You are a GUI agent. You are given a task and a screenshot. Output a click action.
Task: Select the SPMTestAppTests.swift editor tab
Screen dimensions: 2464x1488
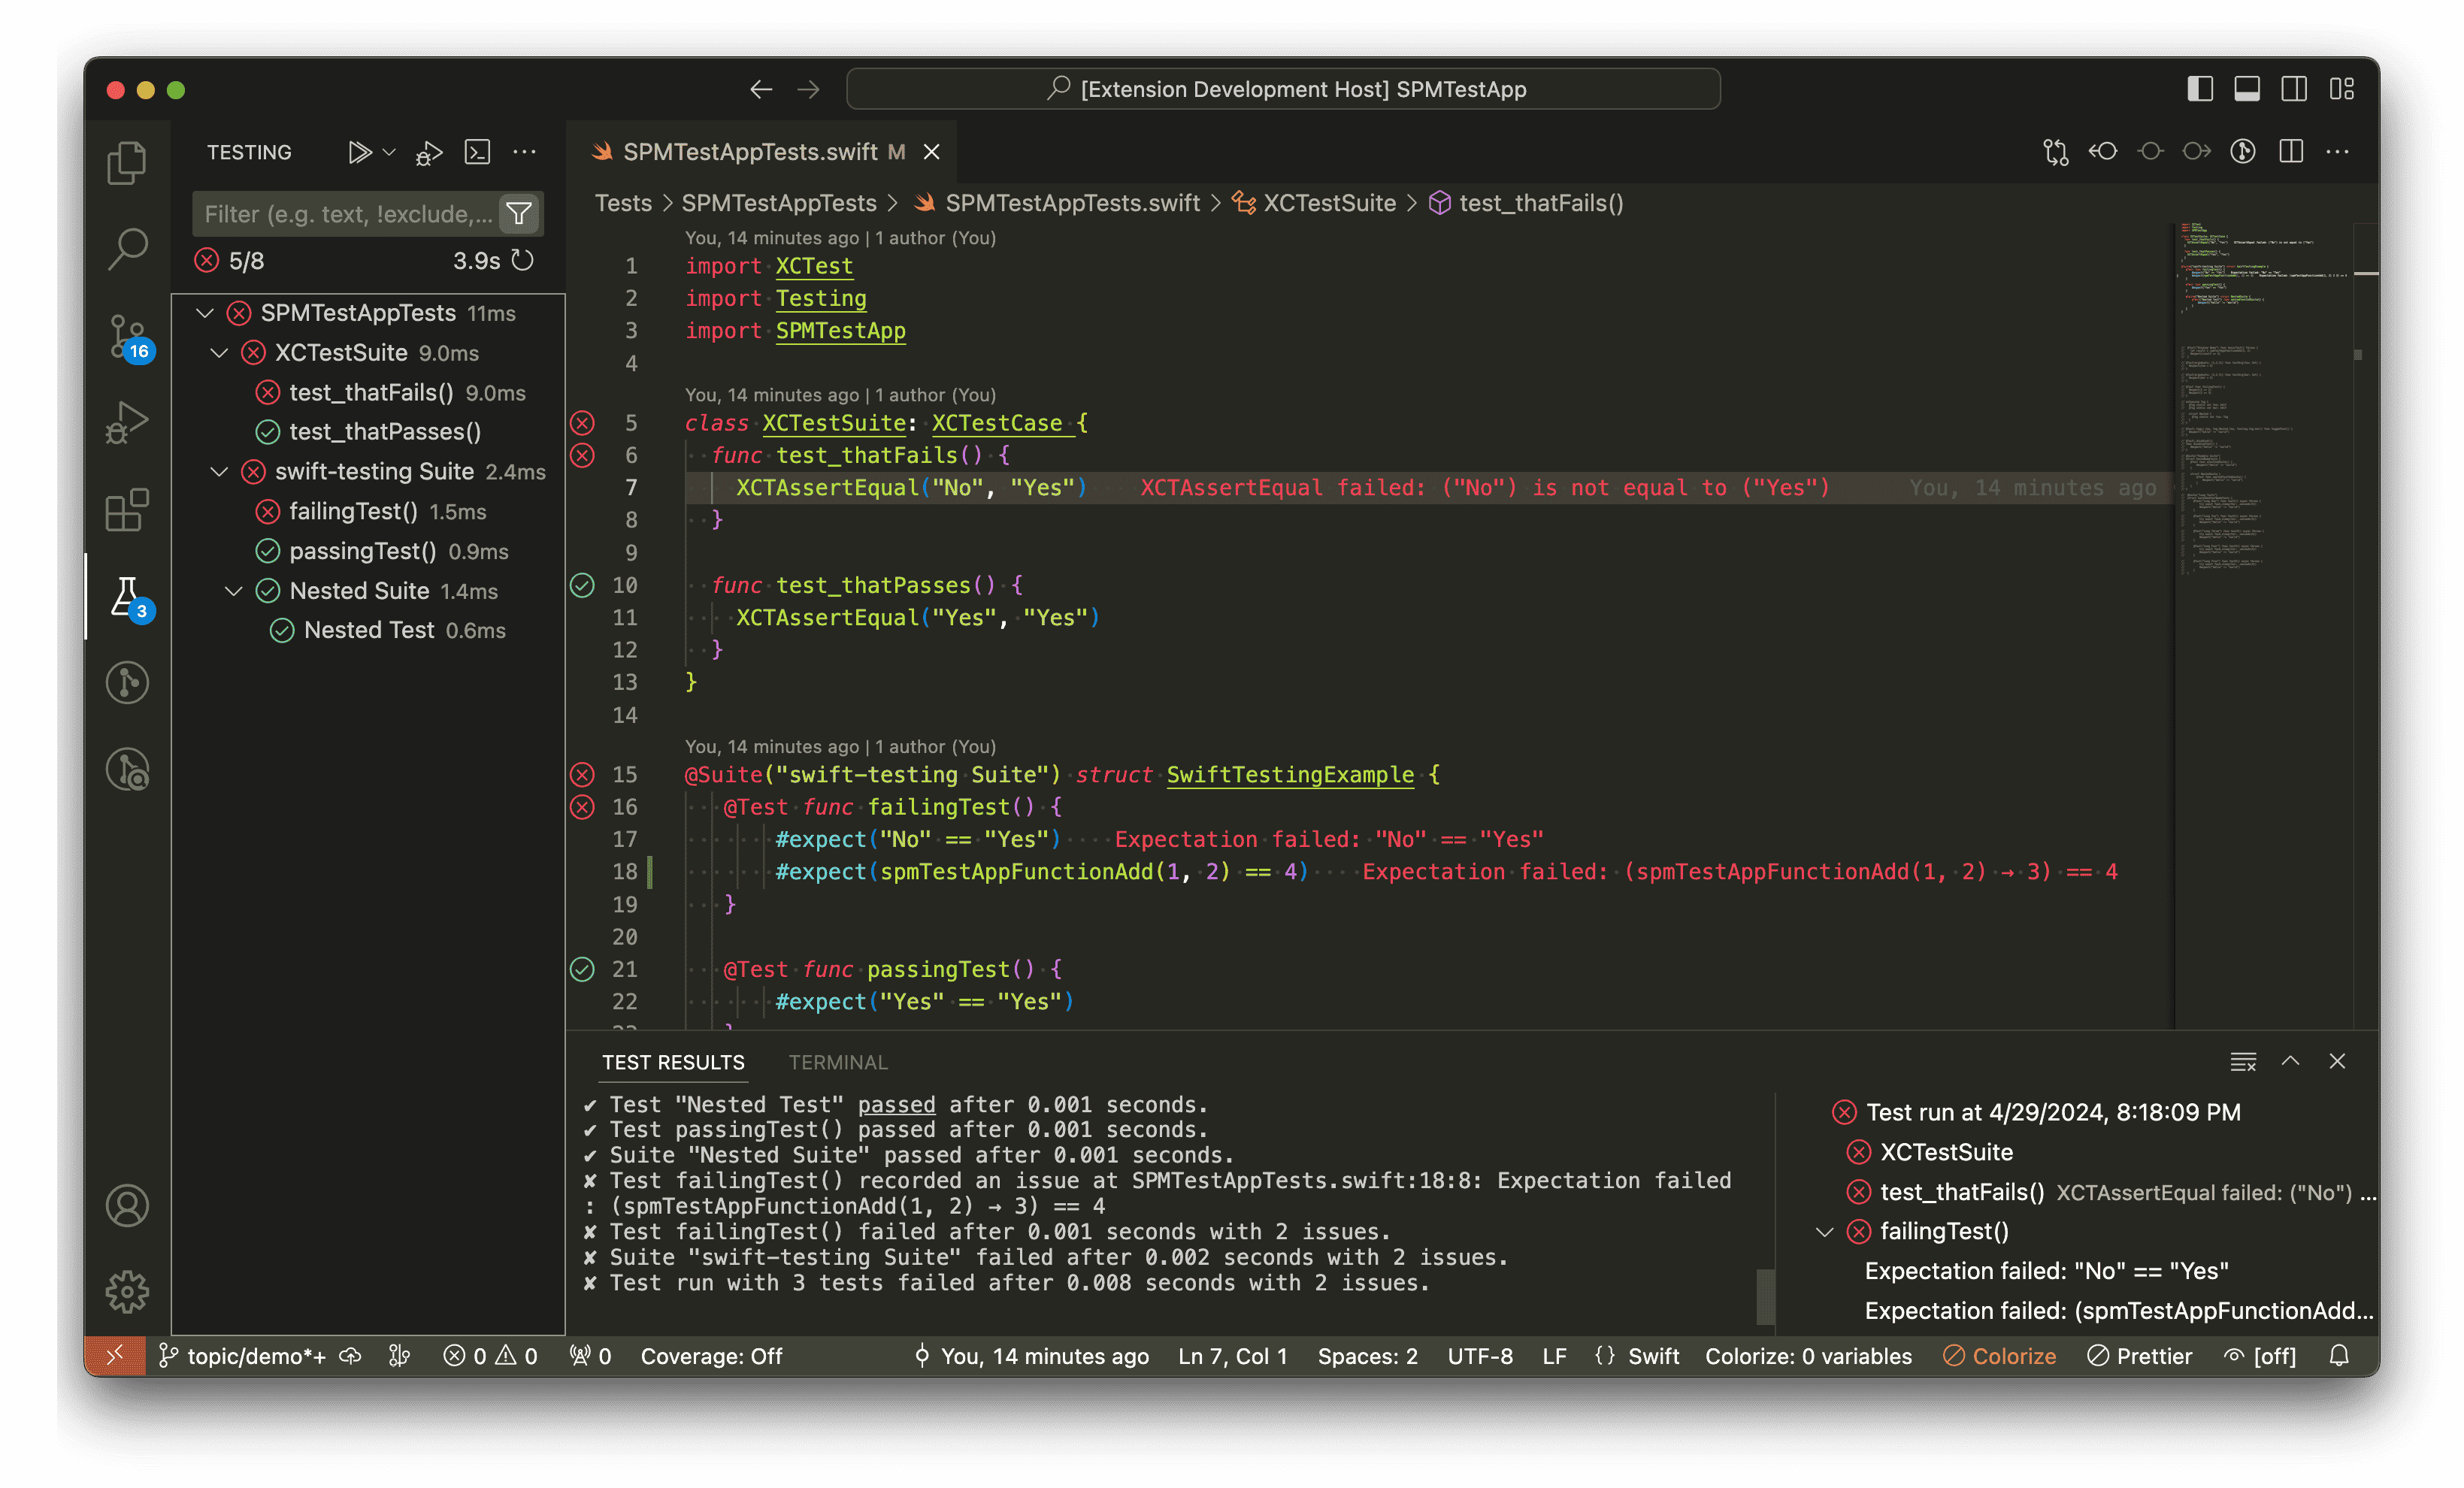[750, 152]
